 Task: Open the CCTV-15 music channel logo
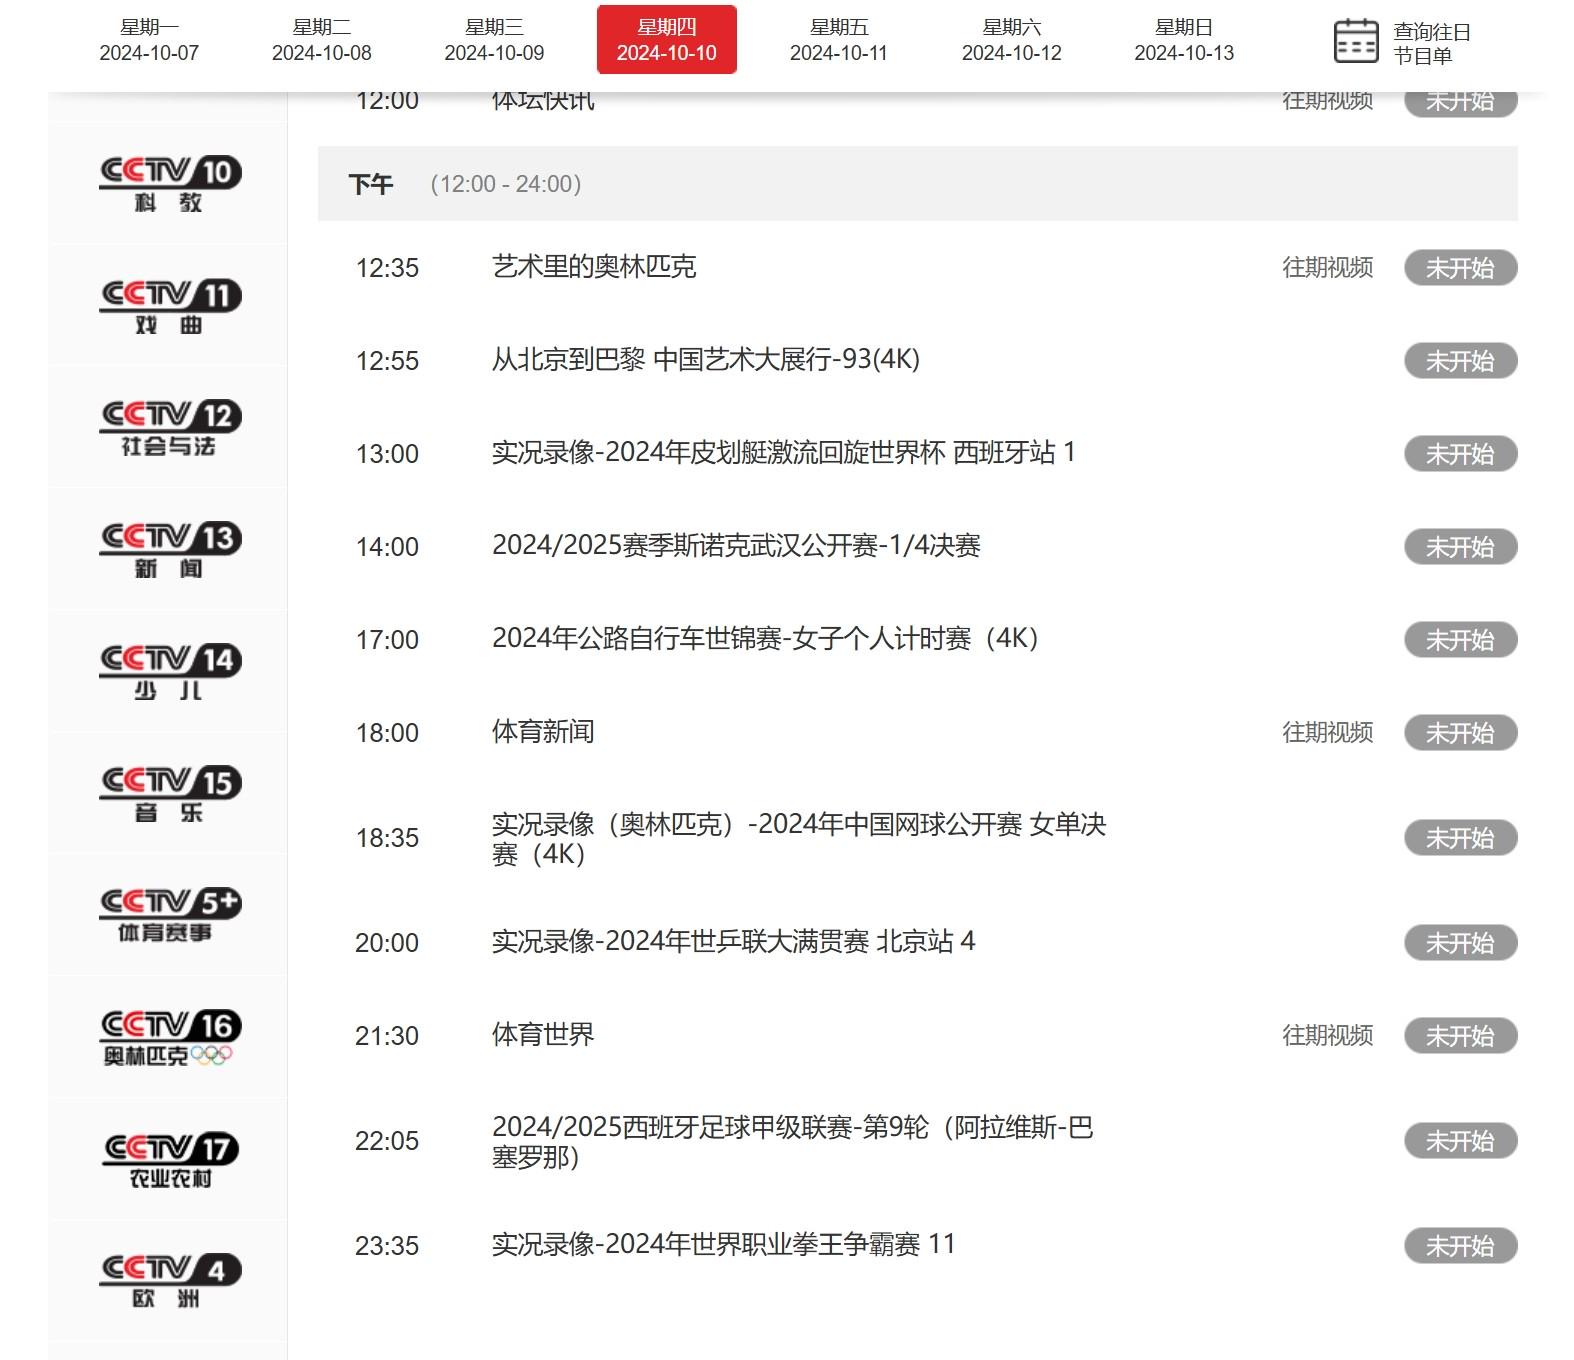click(169, 795)
